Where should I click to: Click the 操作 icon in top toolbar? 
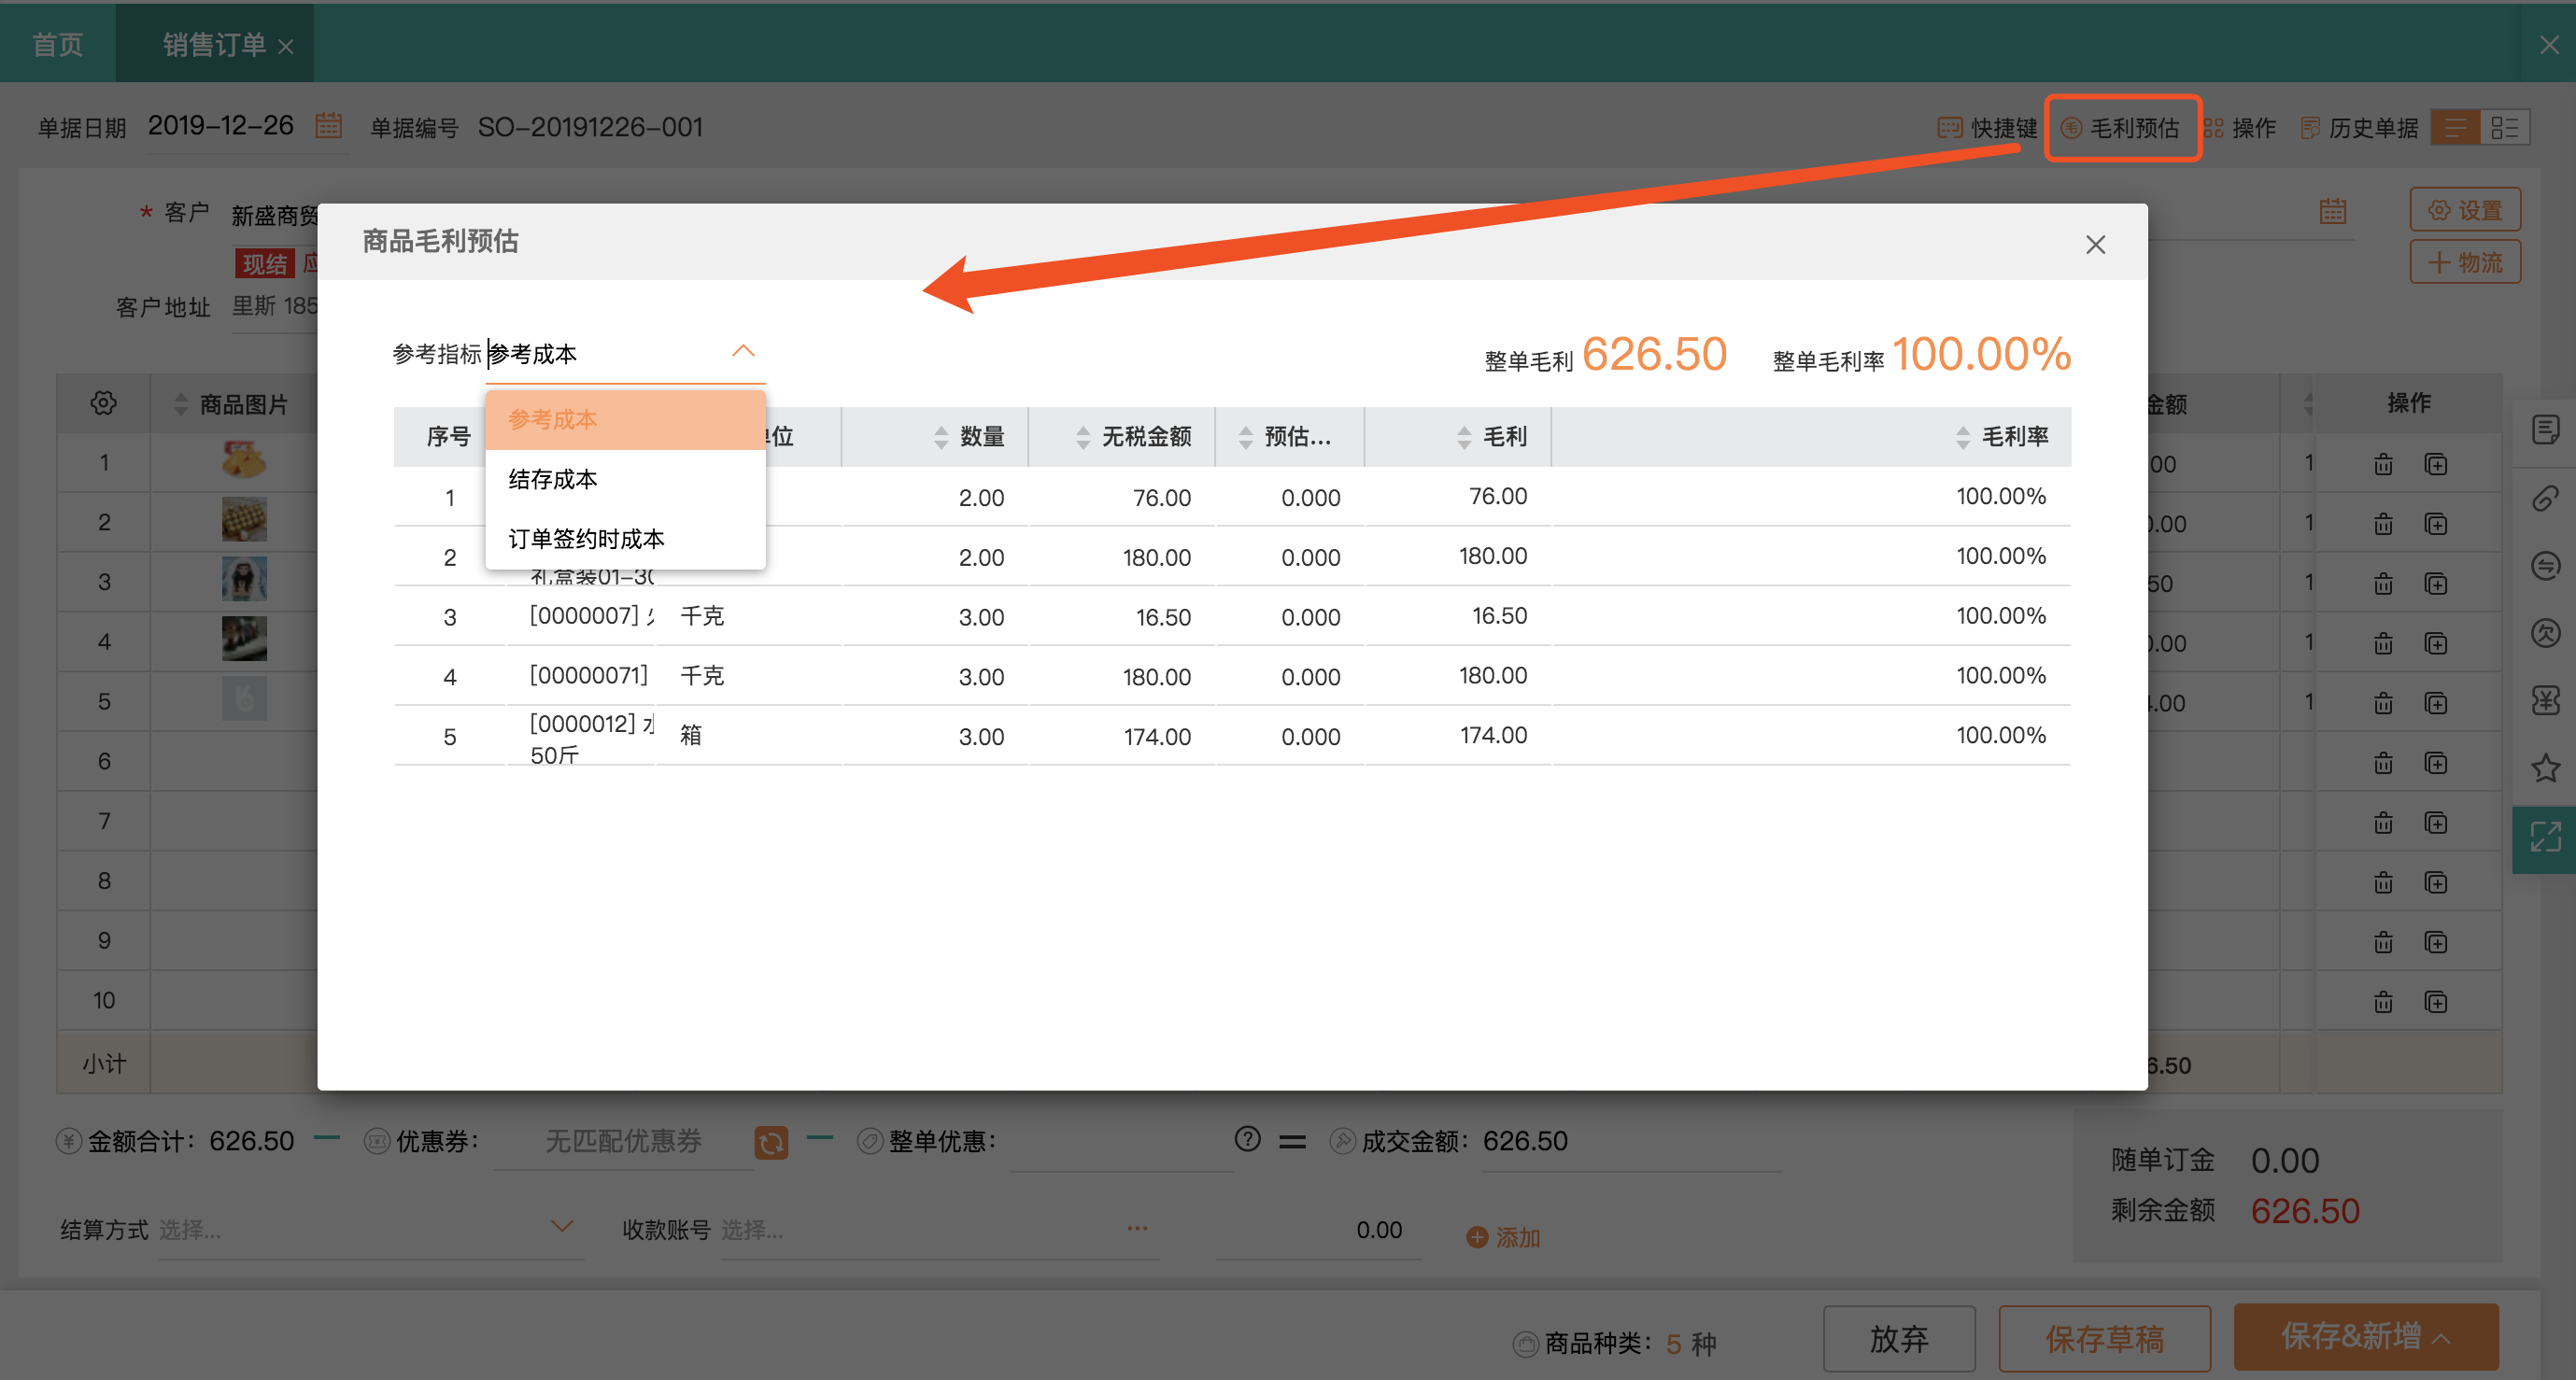pyautogui.click(x=2245, y=128)
